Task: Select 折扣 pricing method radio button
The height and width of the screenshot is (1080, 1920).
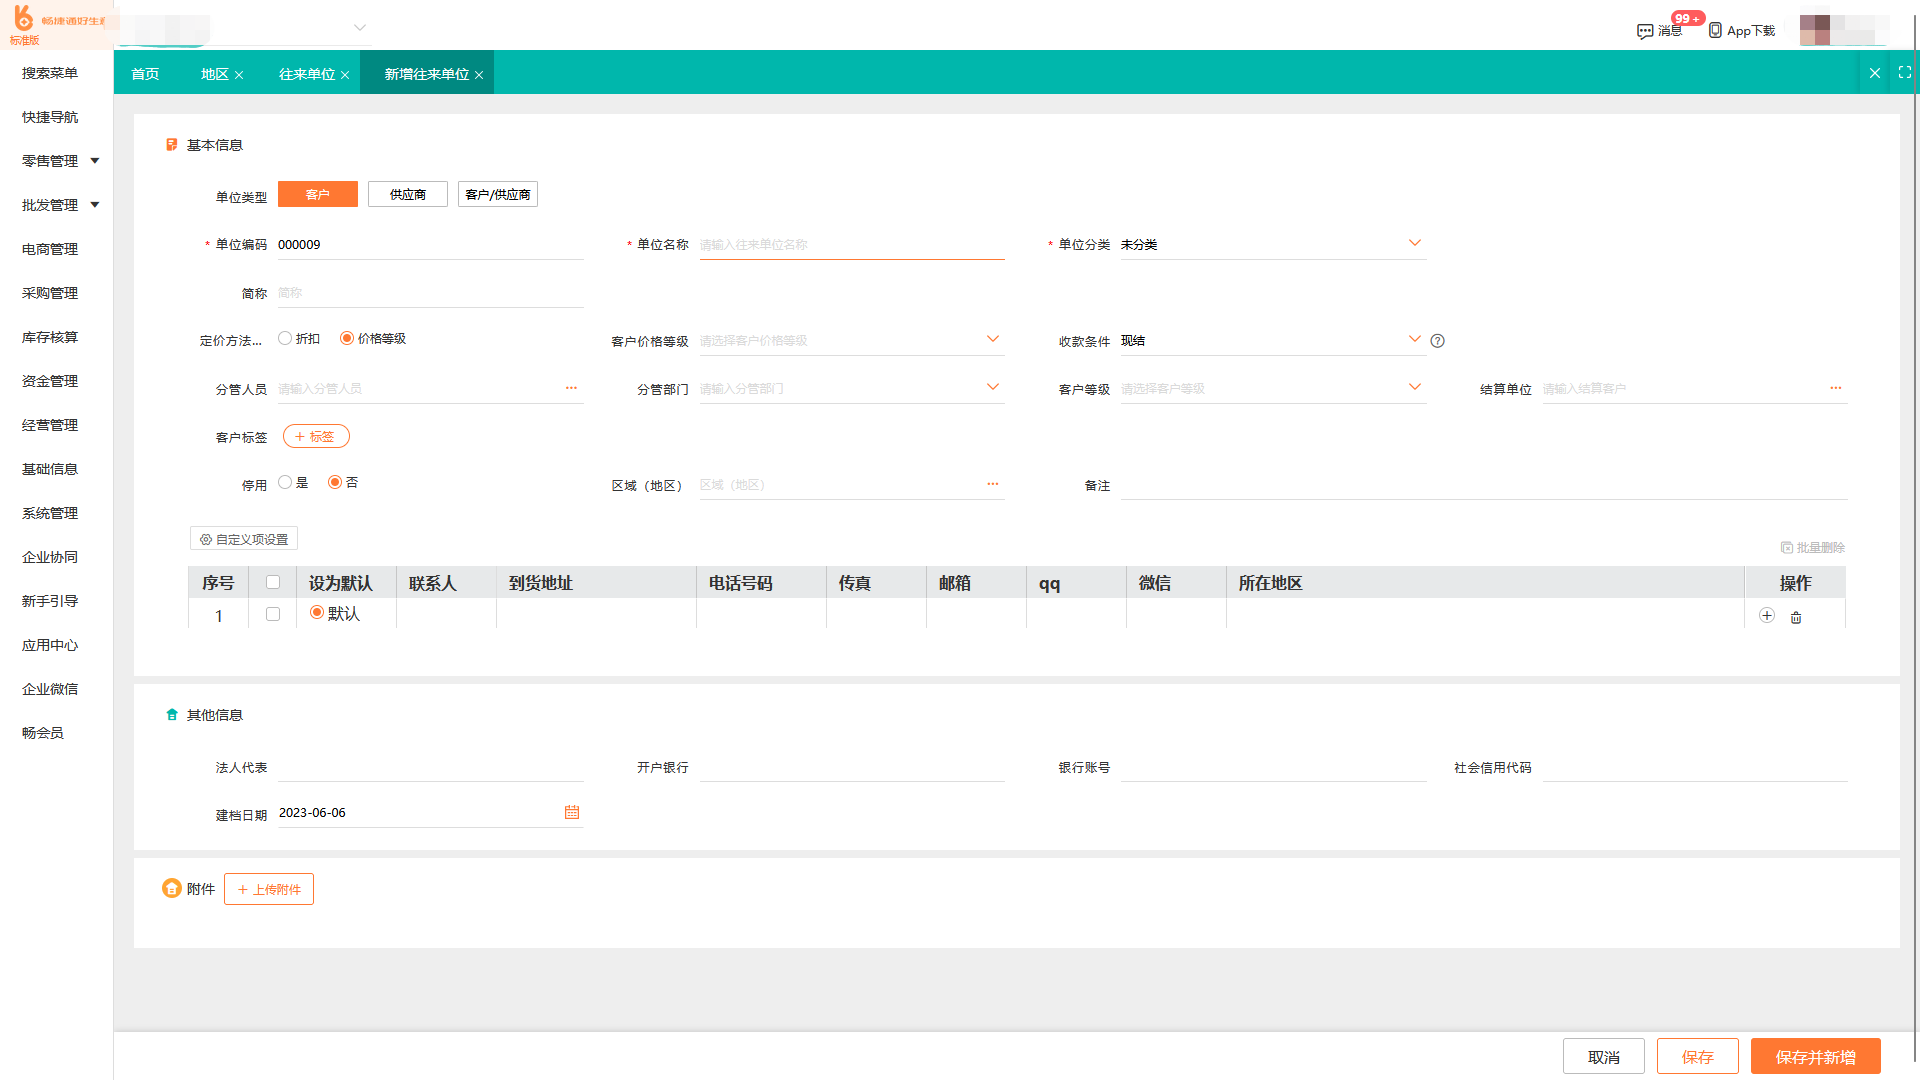Action: (284, 340)
